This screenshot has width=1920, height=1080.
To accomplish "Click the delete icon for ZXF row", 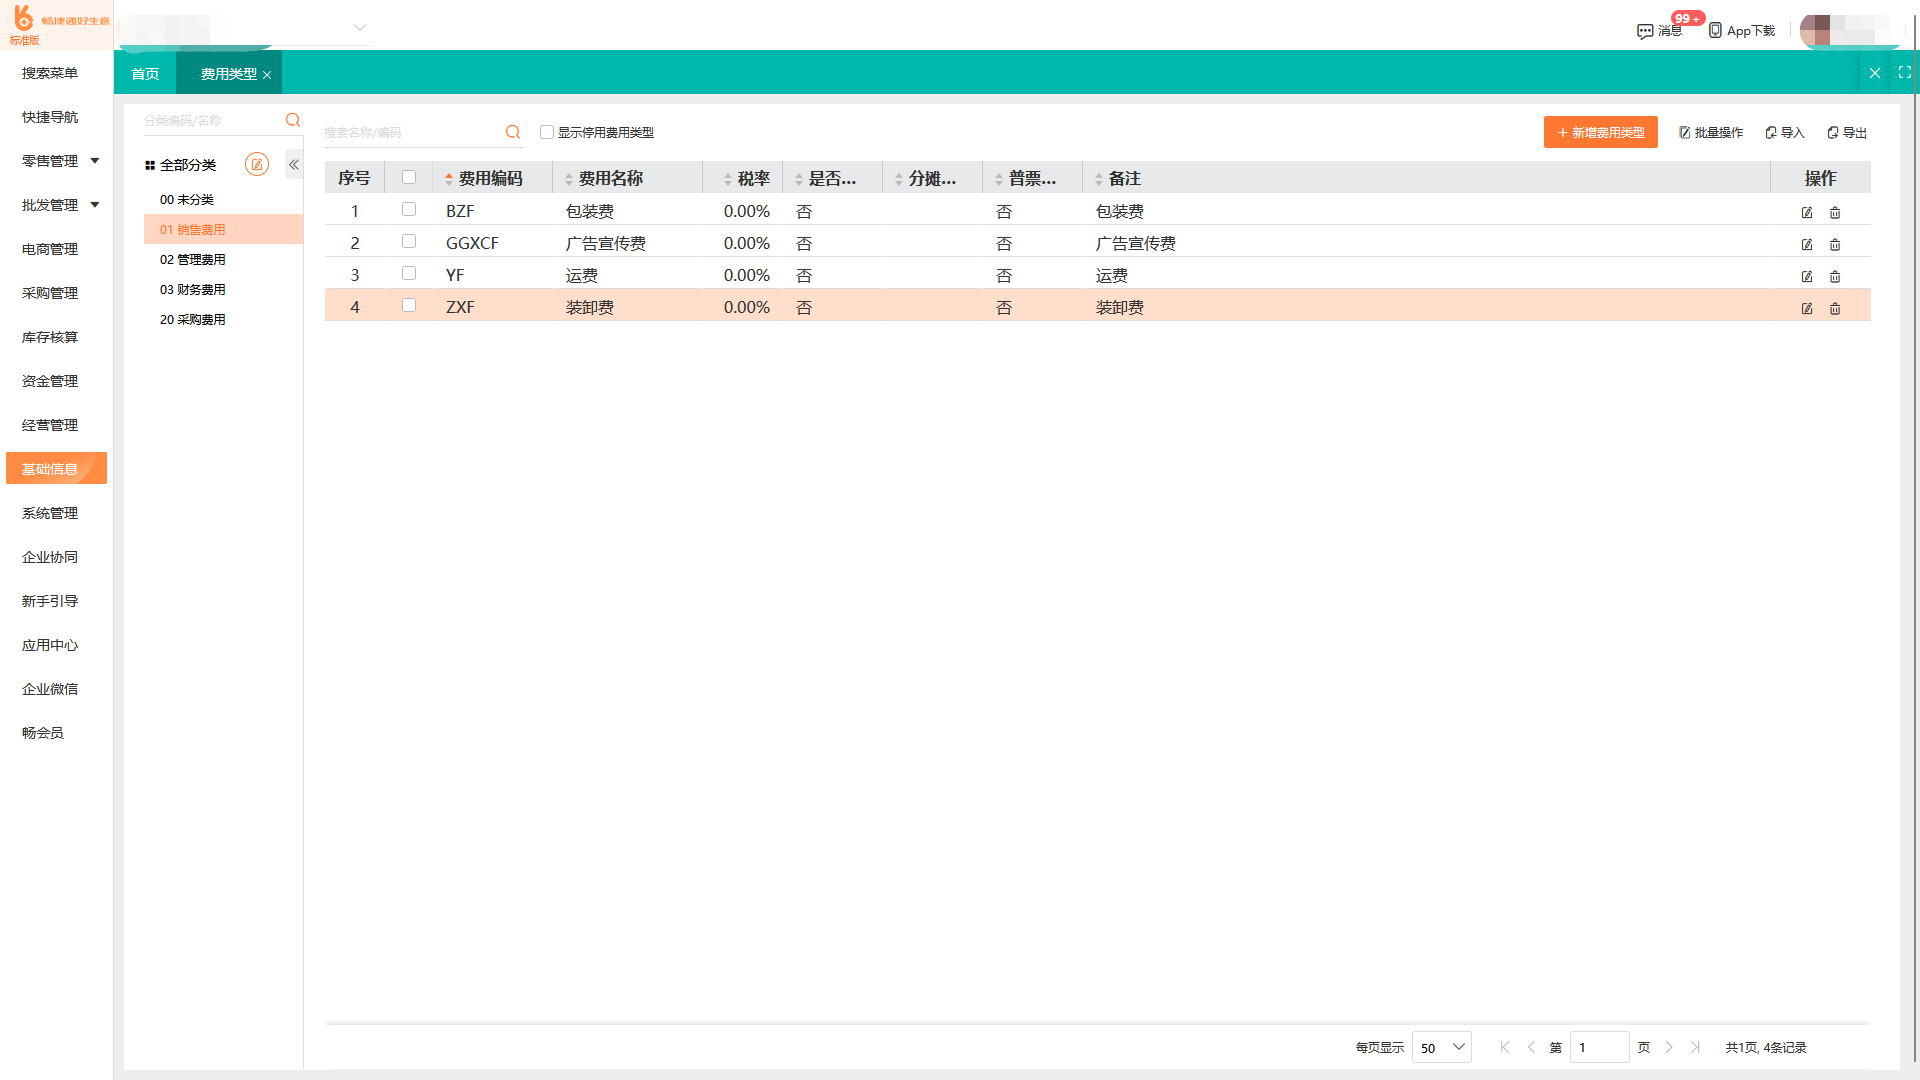I will tap(1834, 306).
